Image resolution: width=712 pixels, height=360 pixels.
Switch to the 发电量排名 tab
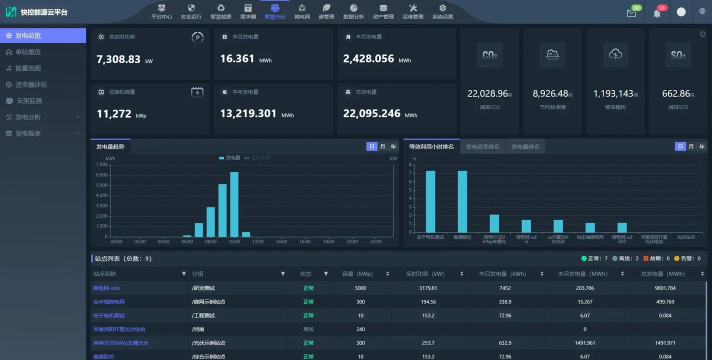tap(525, 146)
